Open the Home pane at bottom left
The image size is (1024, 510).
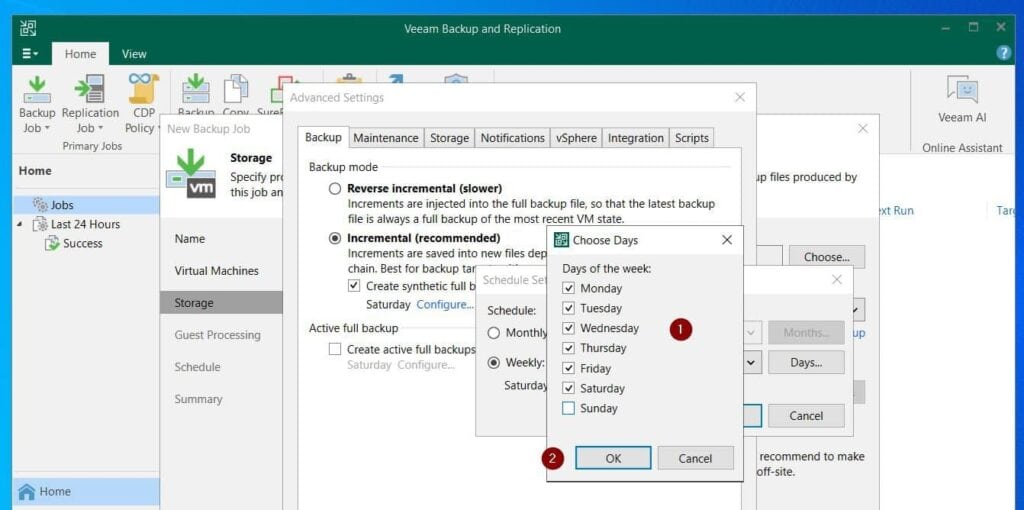coord(86,492)
